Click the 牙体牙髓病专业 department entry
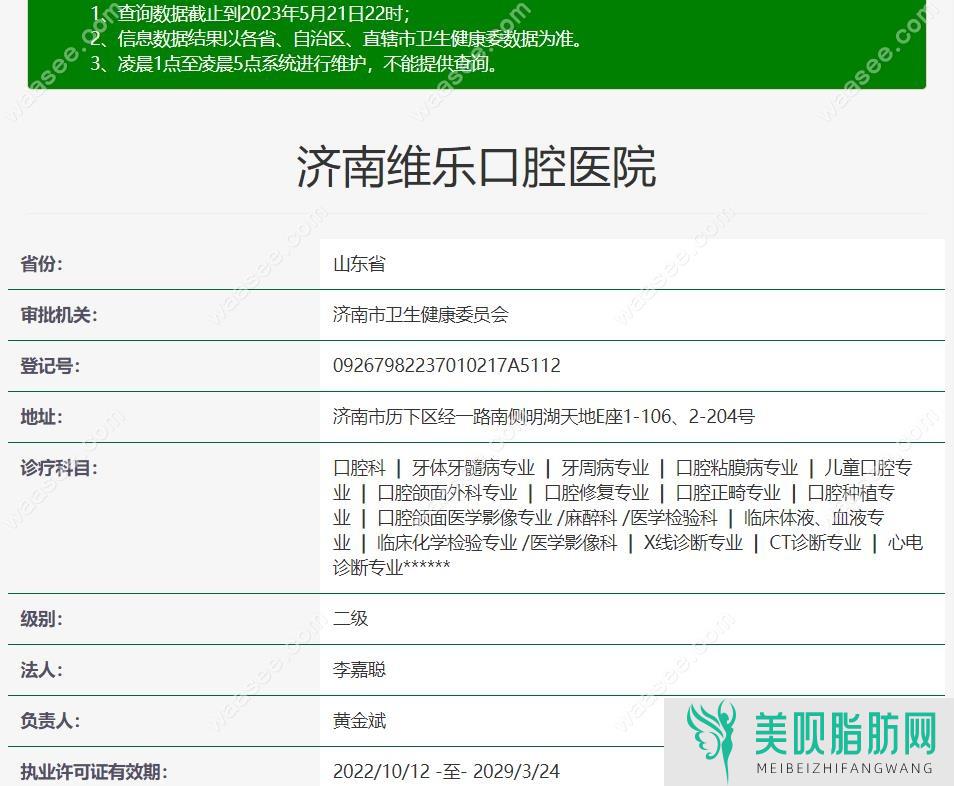 (473, 468)
